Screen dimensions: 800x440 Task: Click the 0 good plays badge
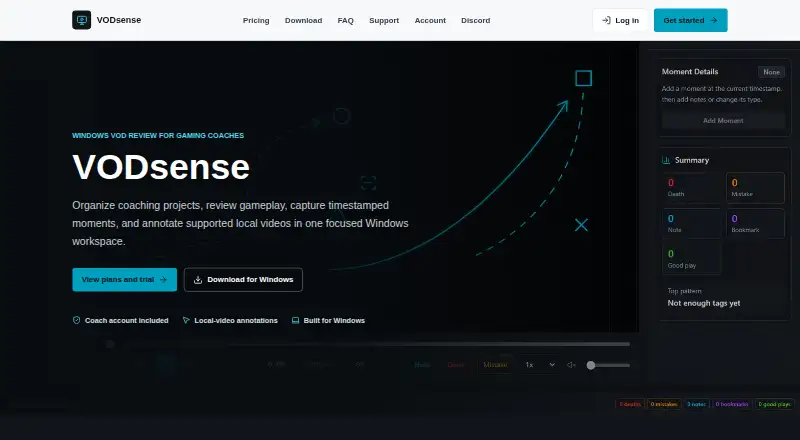point(774,404)
